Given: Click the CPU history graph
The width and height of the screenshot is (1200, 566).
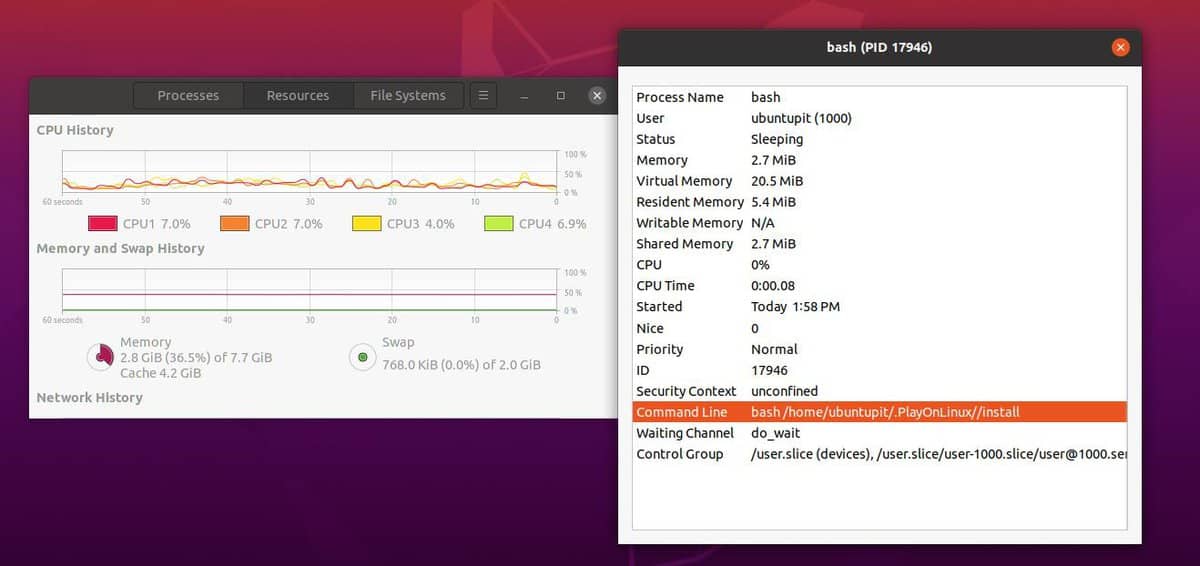Looking at the screenshot, I should point(309,173).
